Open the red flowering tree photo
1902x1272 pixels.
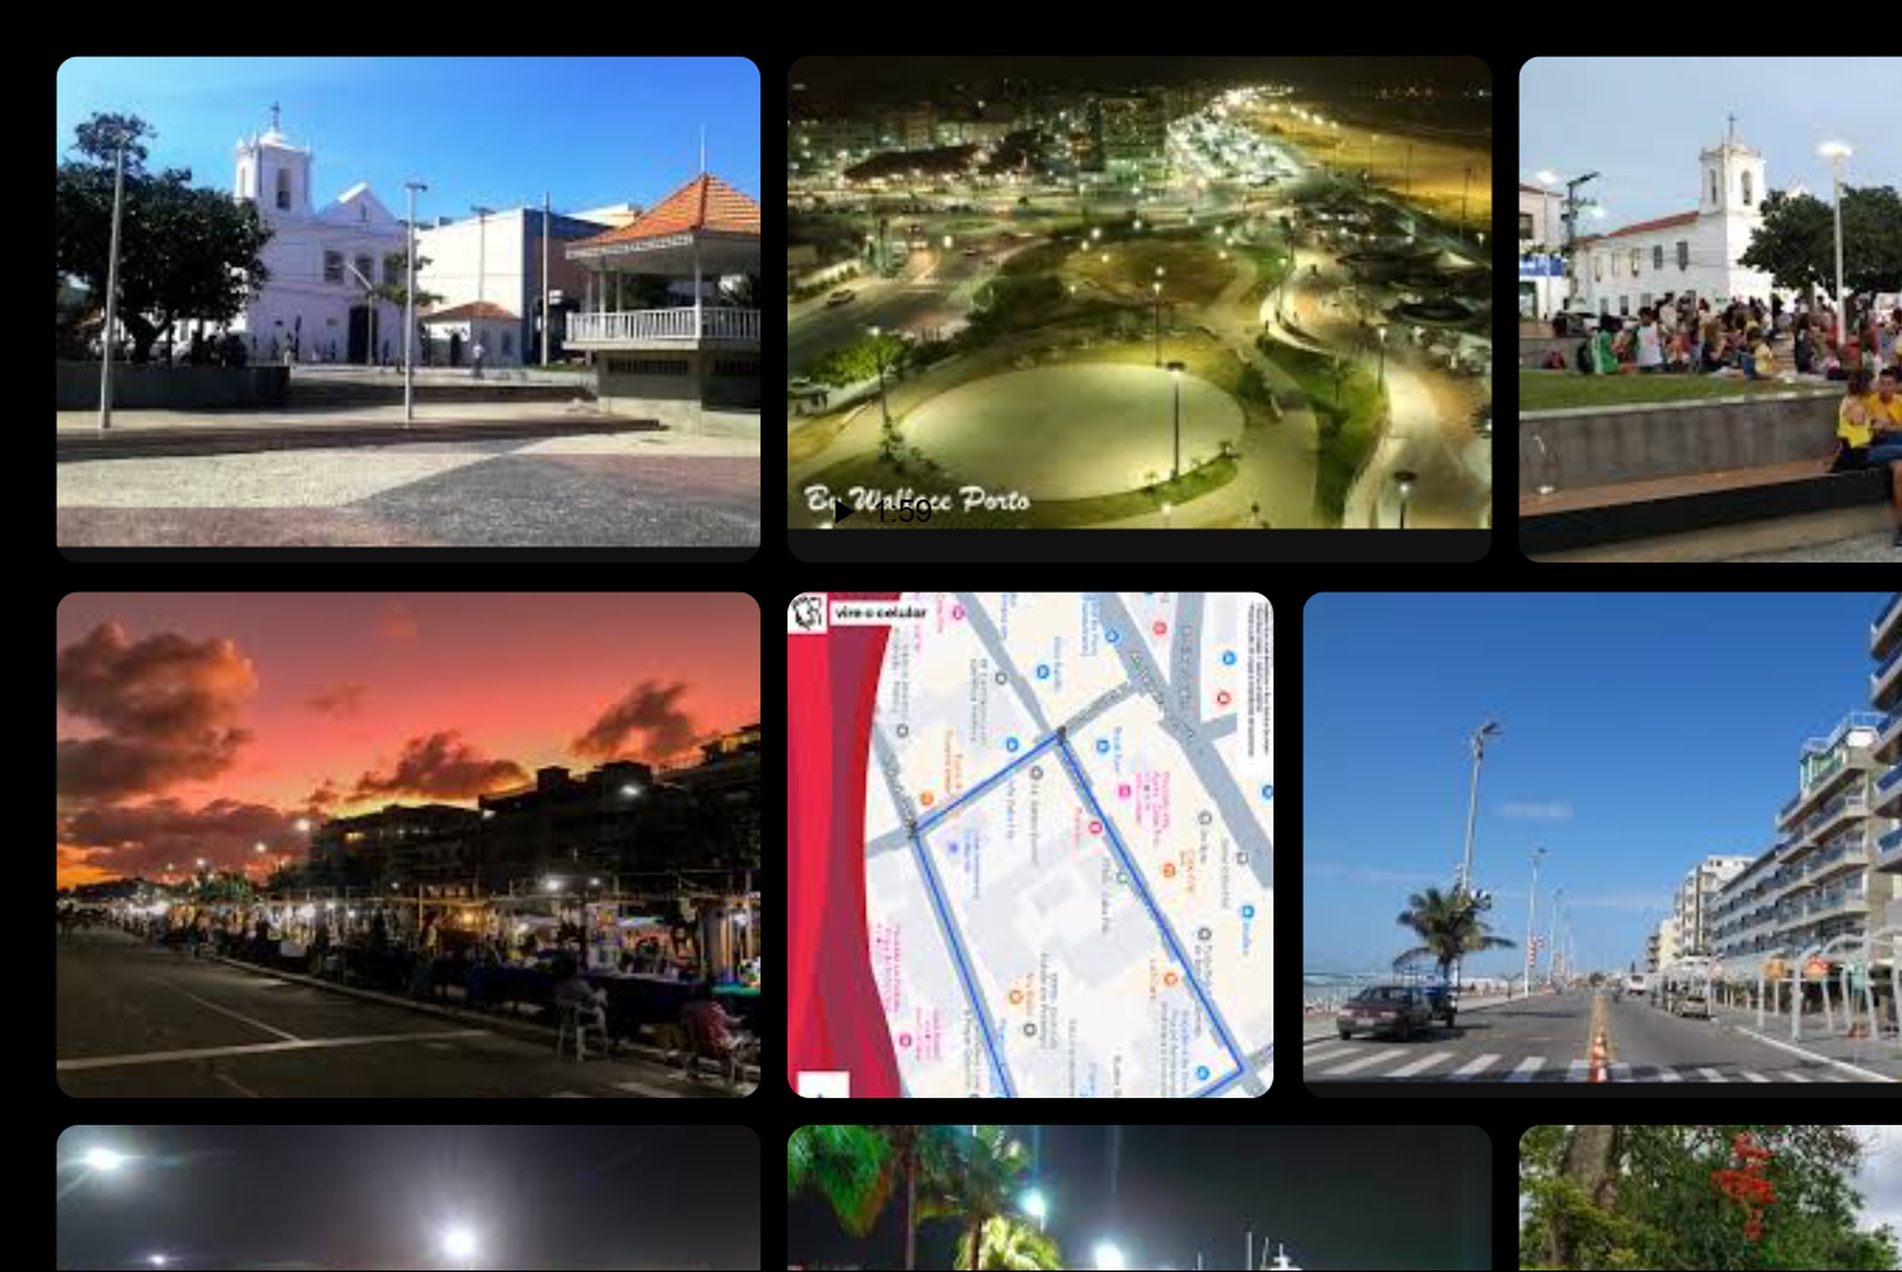pyautogui.click(x=1710, y=1198)
